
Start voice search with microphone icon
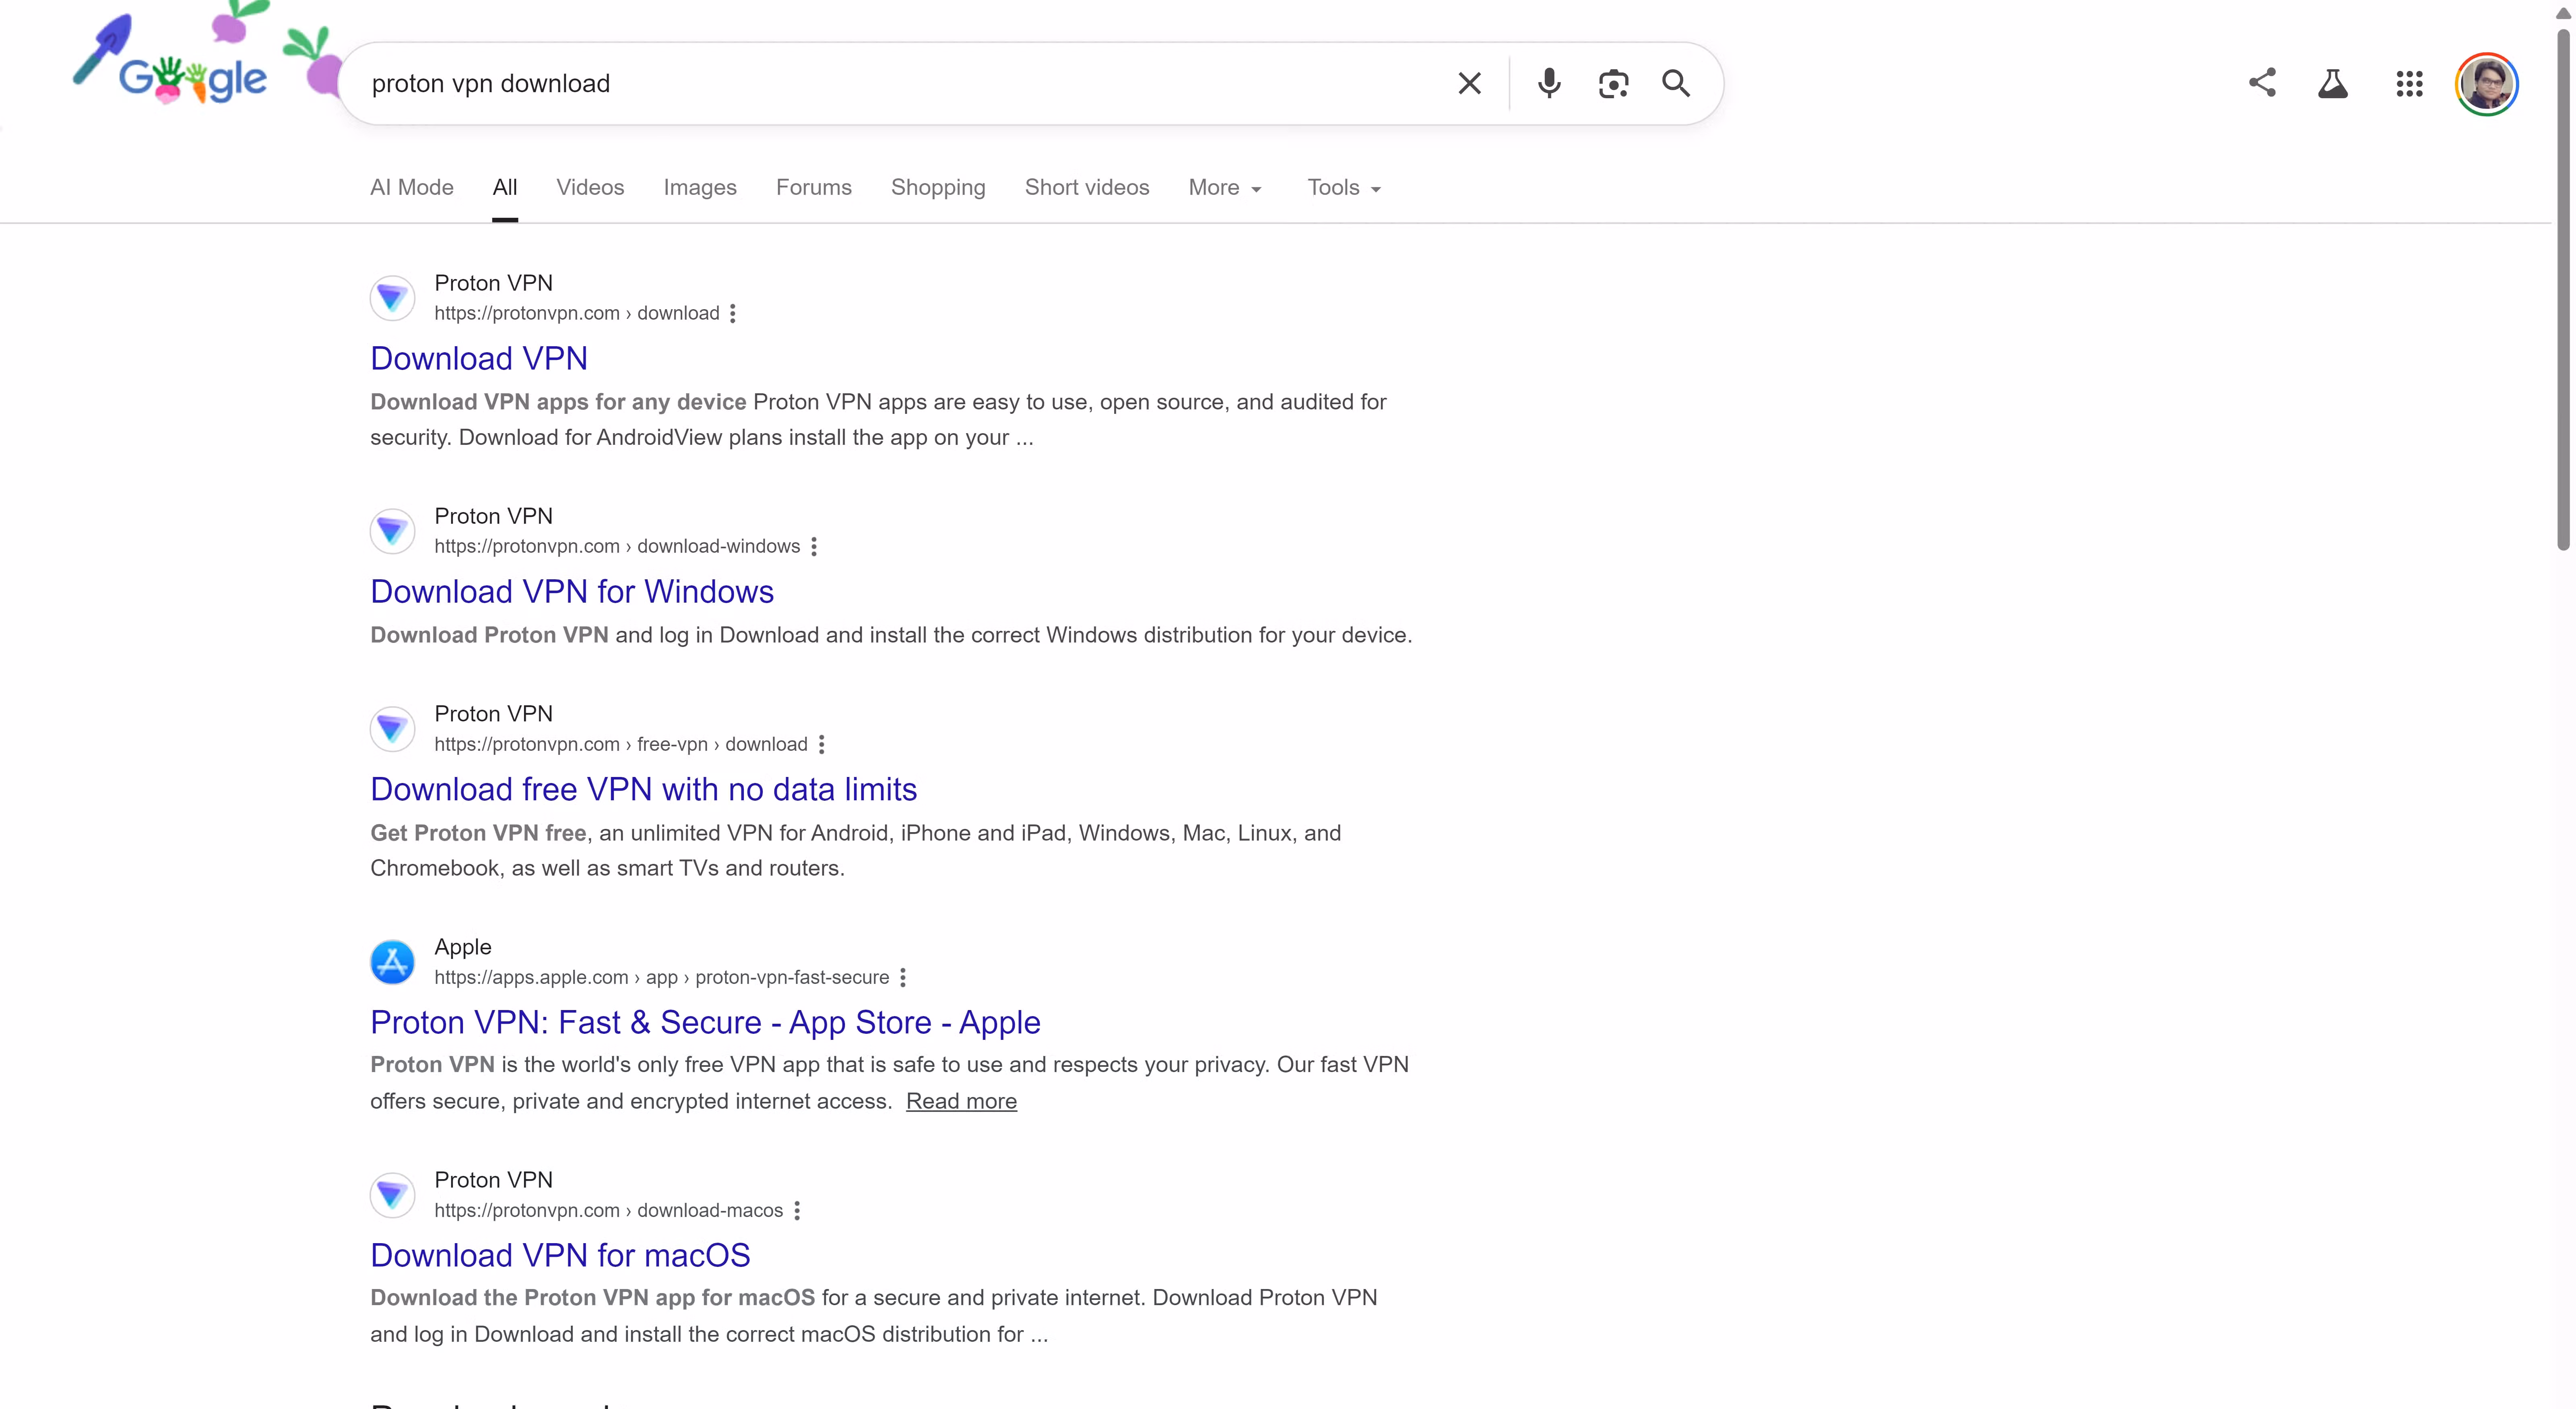[1549, 83]
